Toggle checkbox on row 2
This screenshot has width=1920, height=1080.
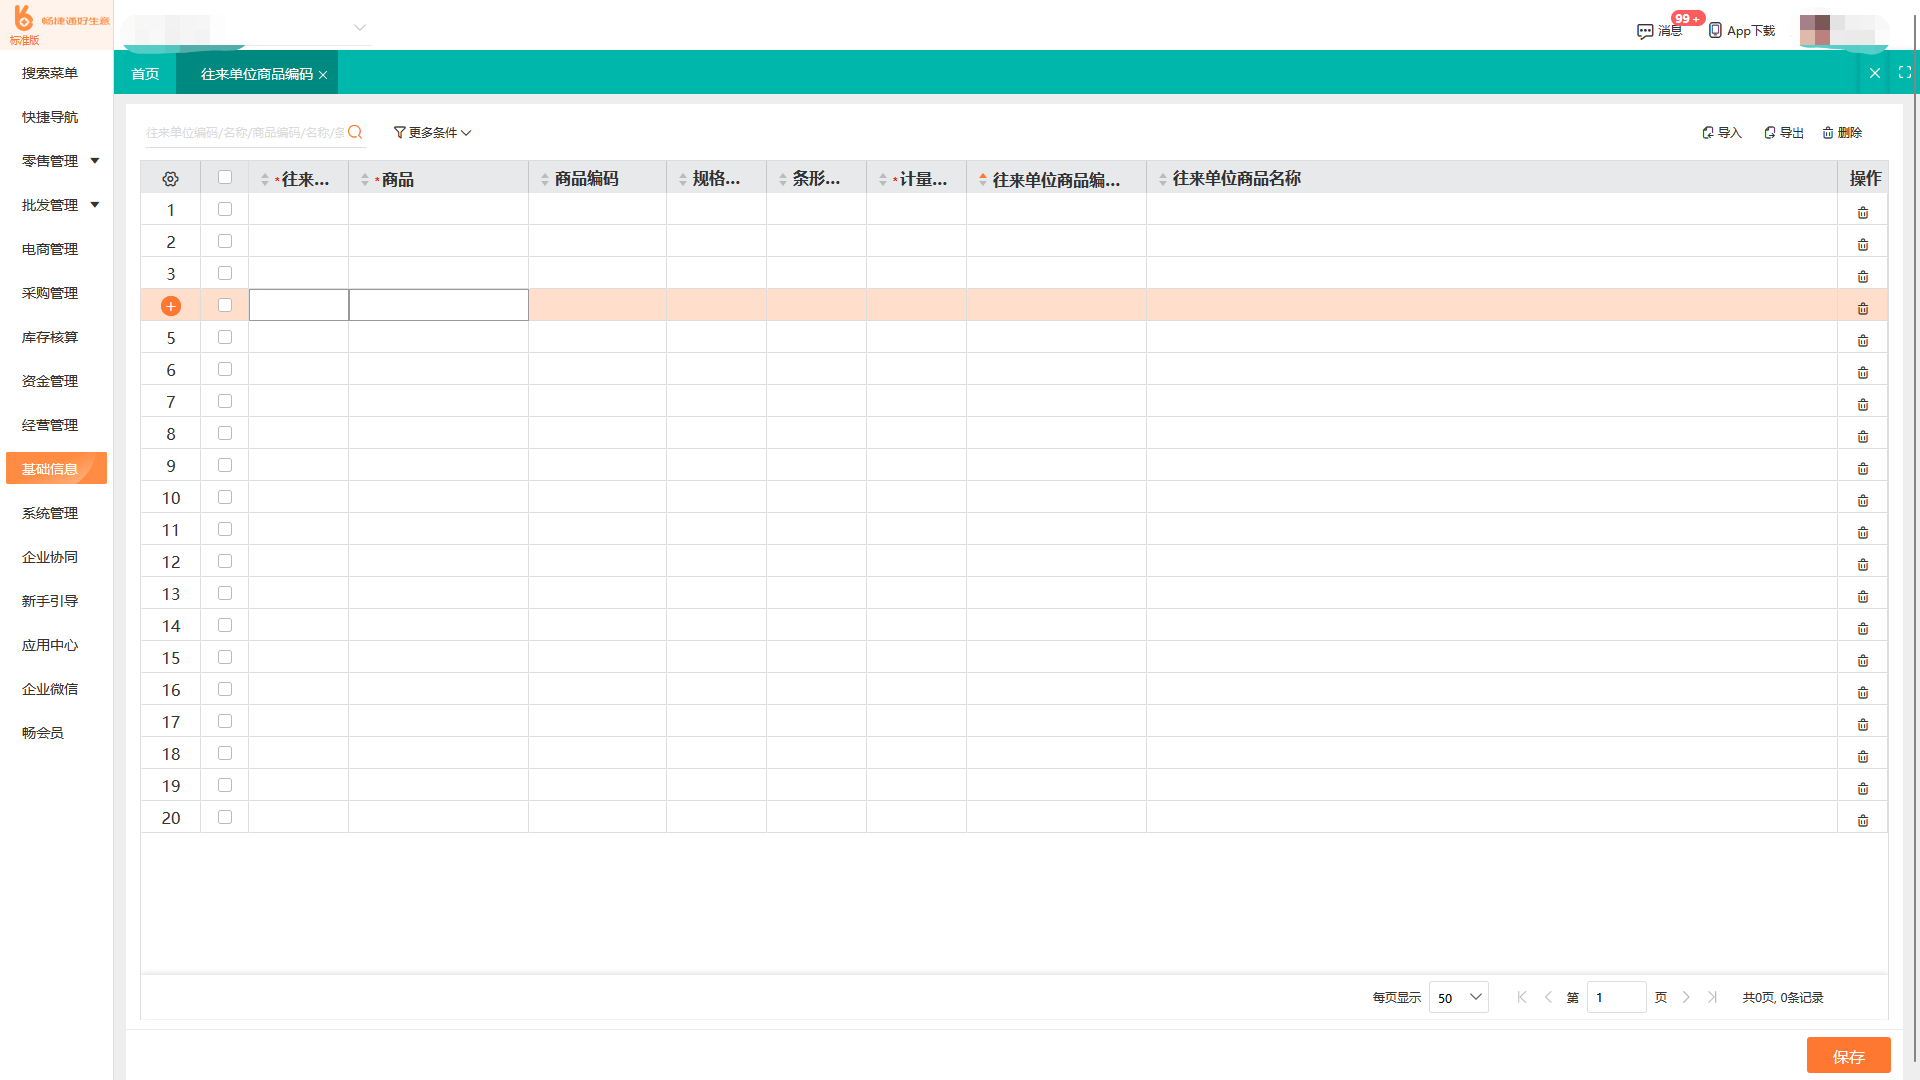224,241
